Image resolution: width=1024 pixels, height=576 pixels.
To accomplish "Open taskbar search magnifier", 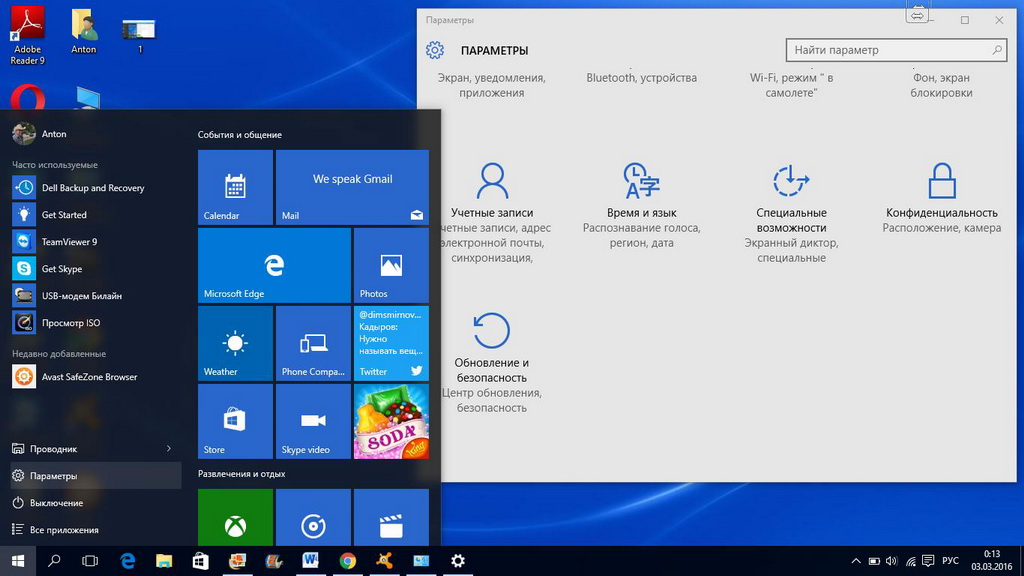I will (x=54, y=561).
